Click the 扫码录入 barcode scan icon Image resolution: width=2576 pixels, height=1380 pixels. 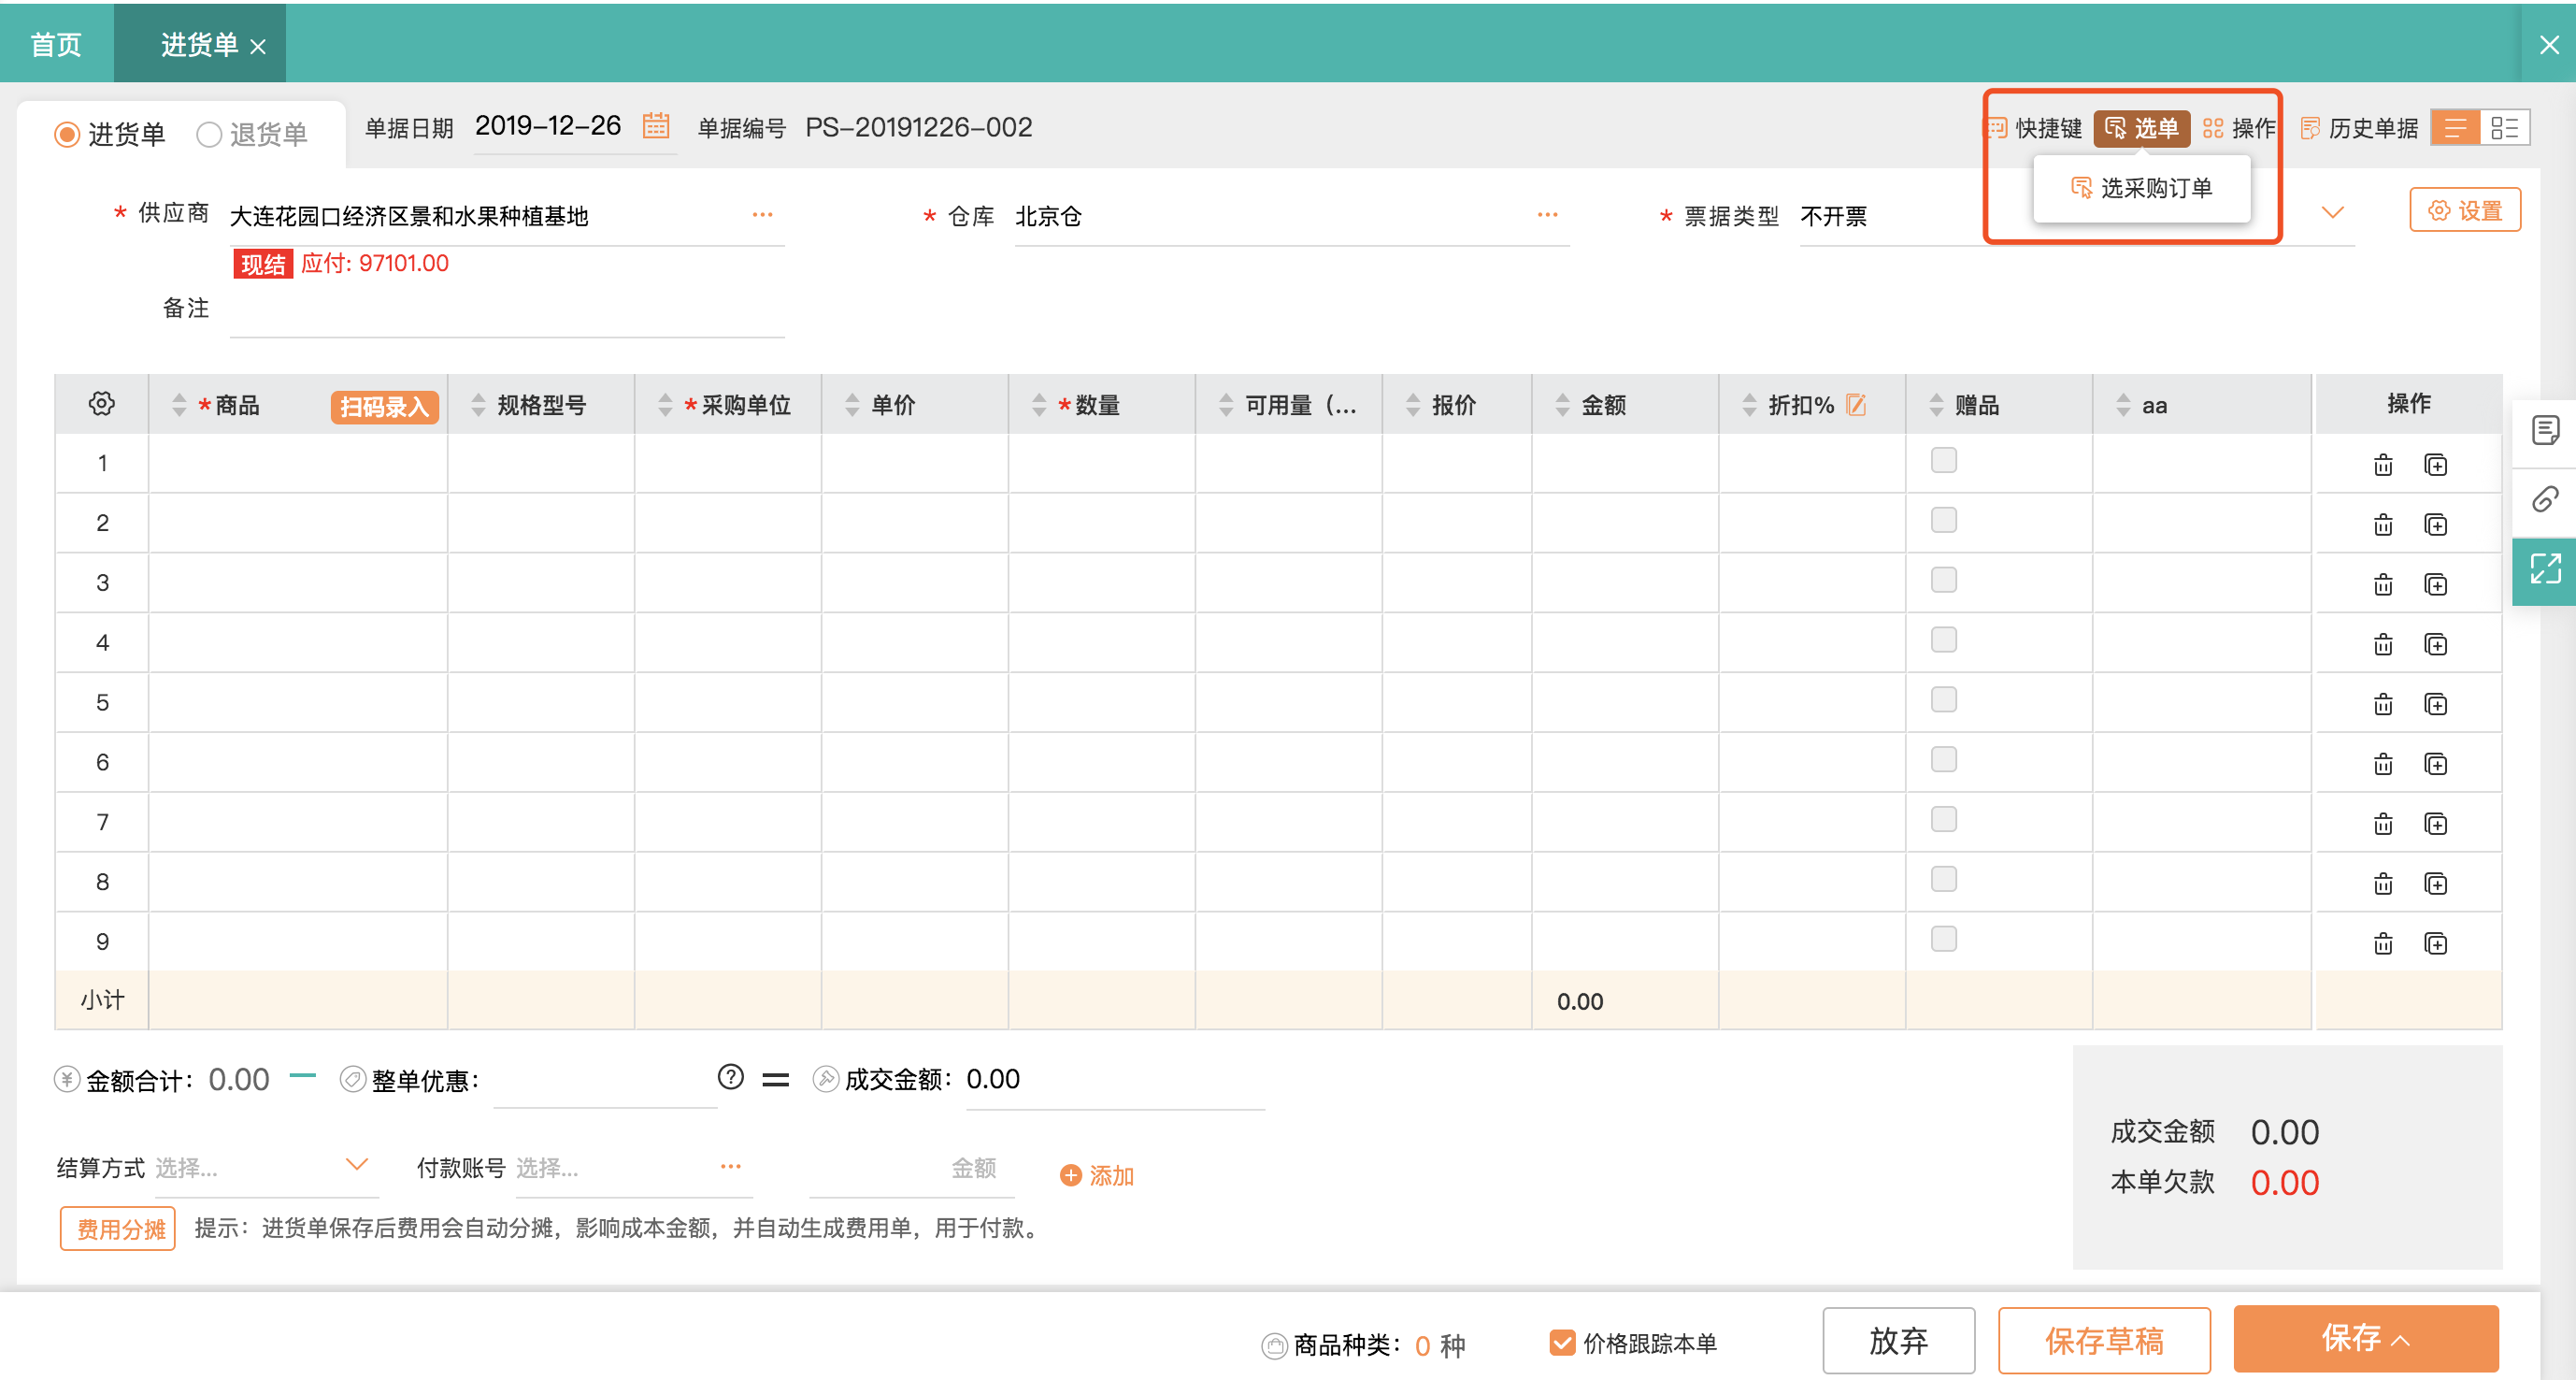tap(381, 408)
